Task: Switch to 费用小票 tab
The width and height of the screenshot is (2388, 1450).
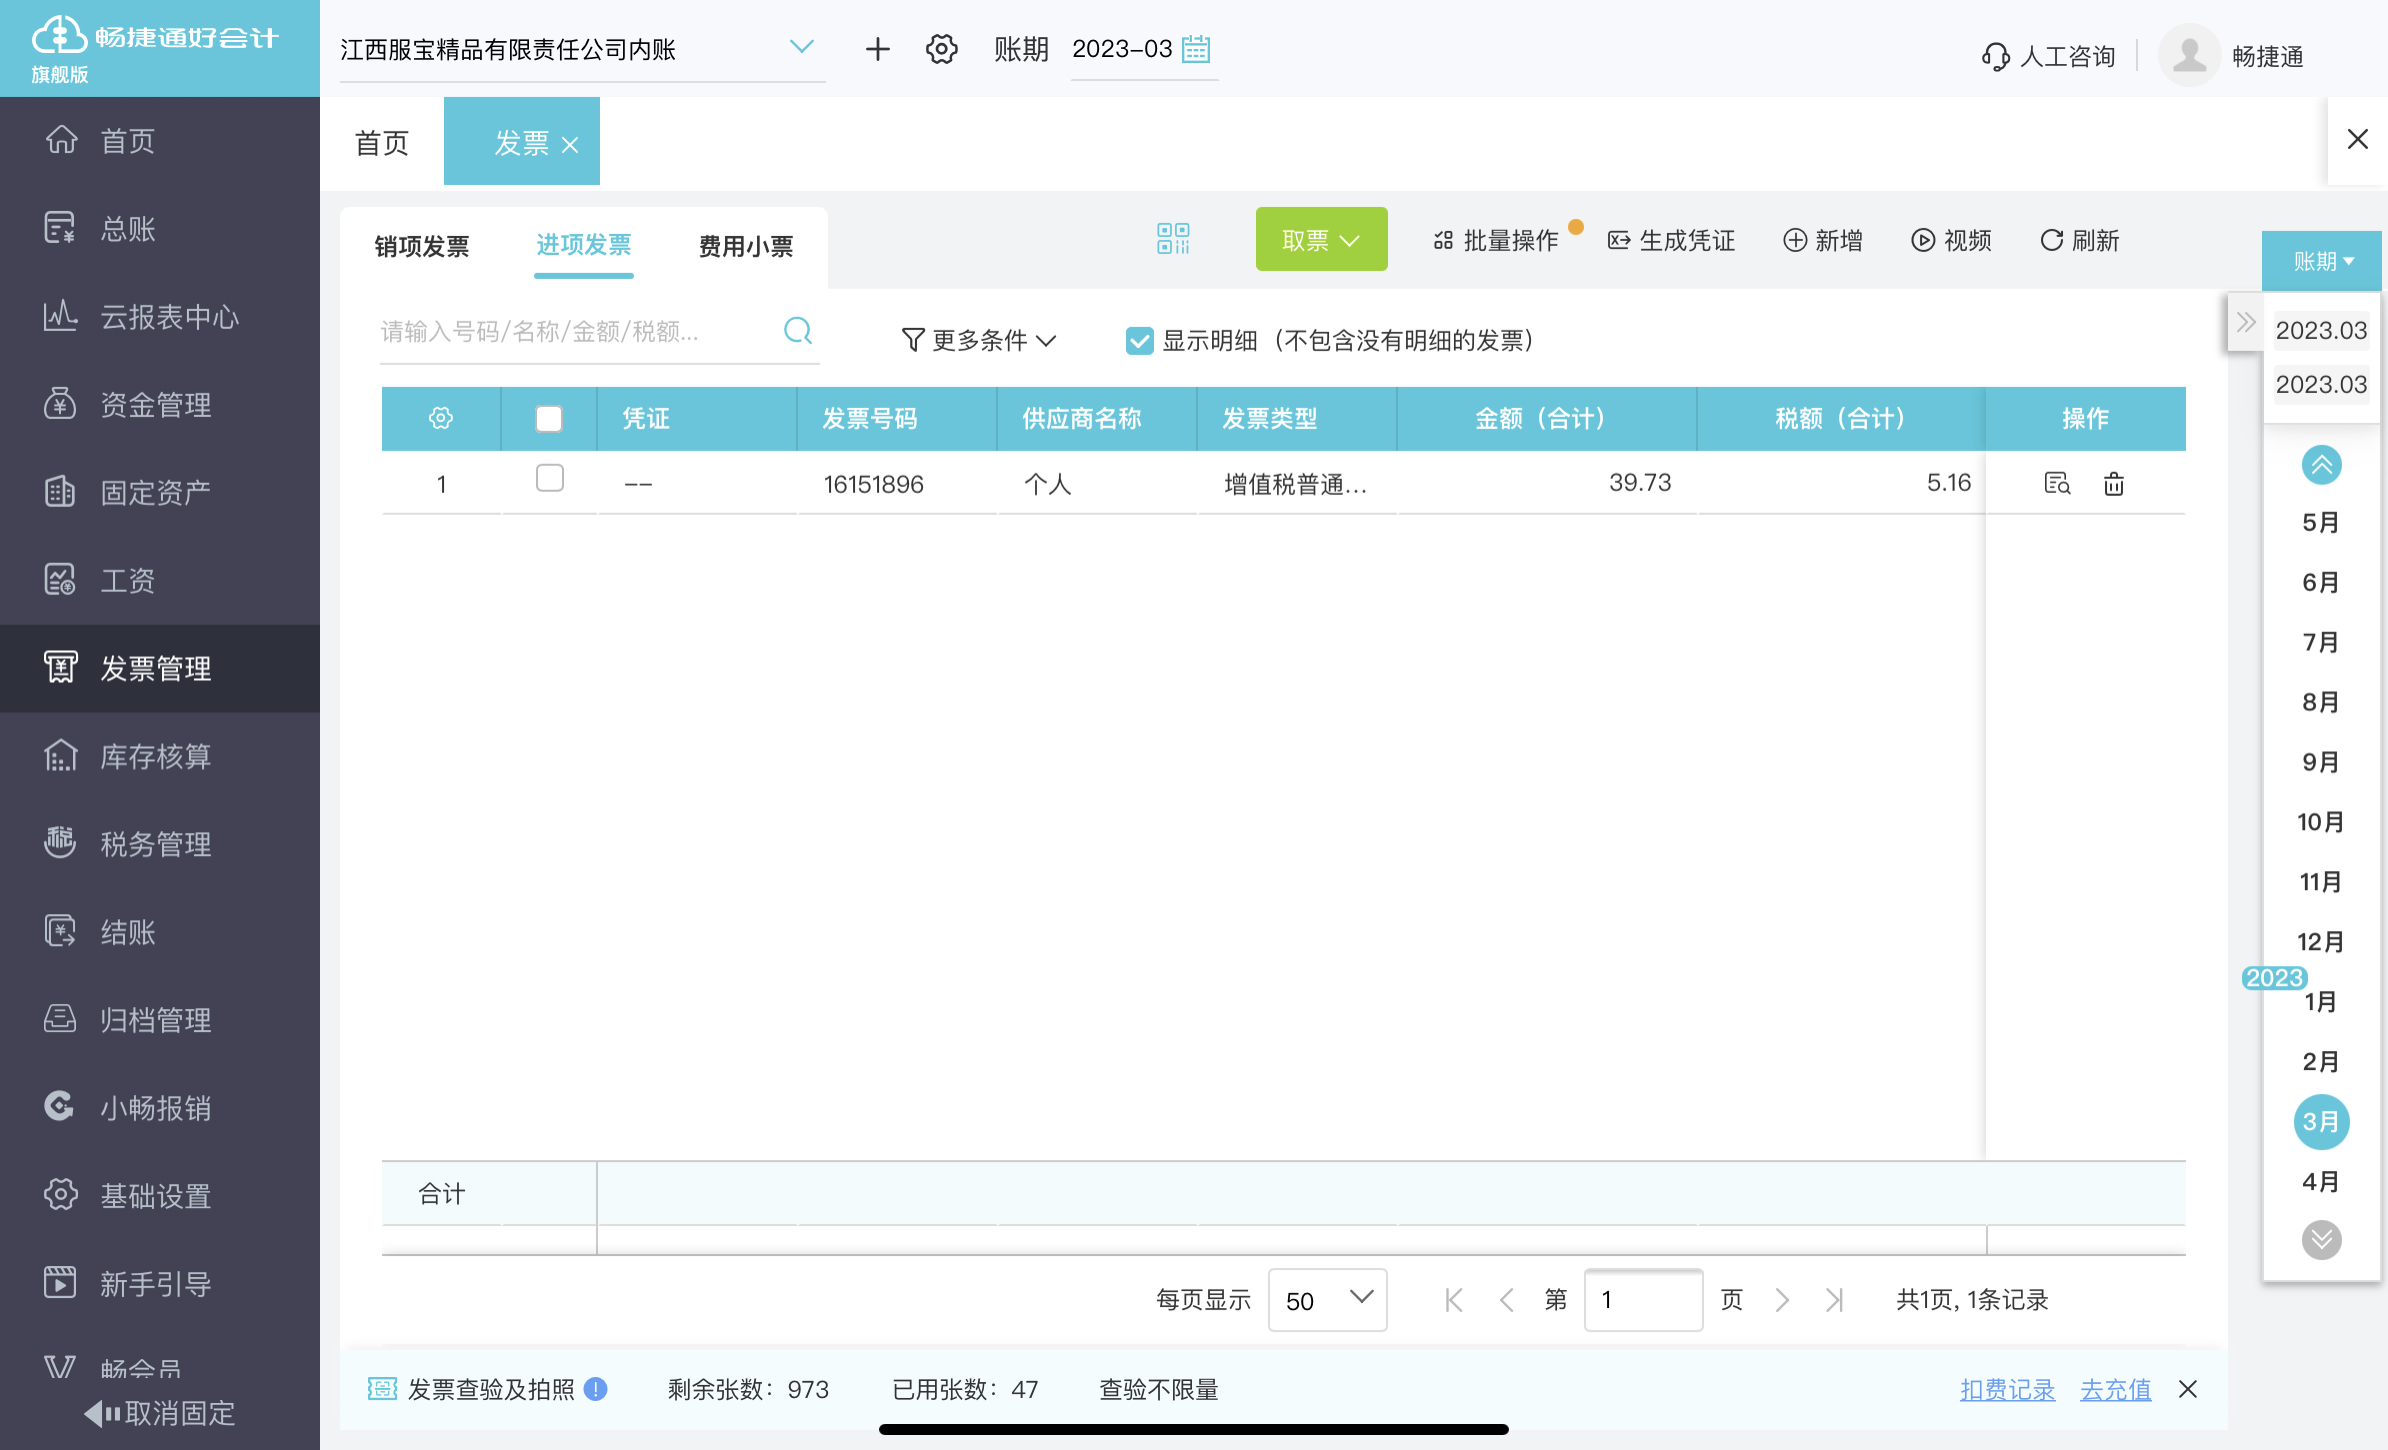Action: coord(745,244)
